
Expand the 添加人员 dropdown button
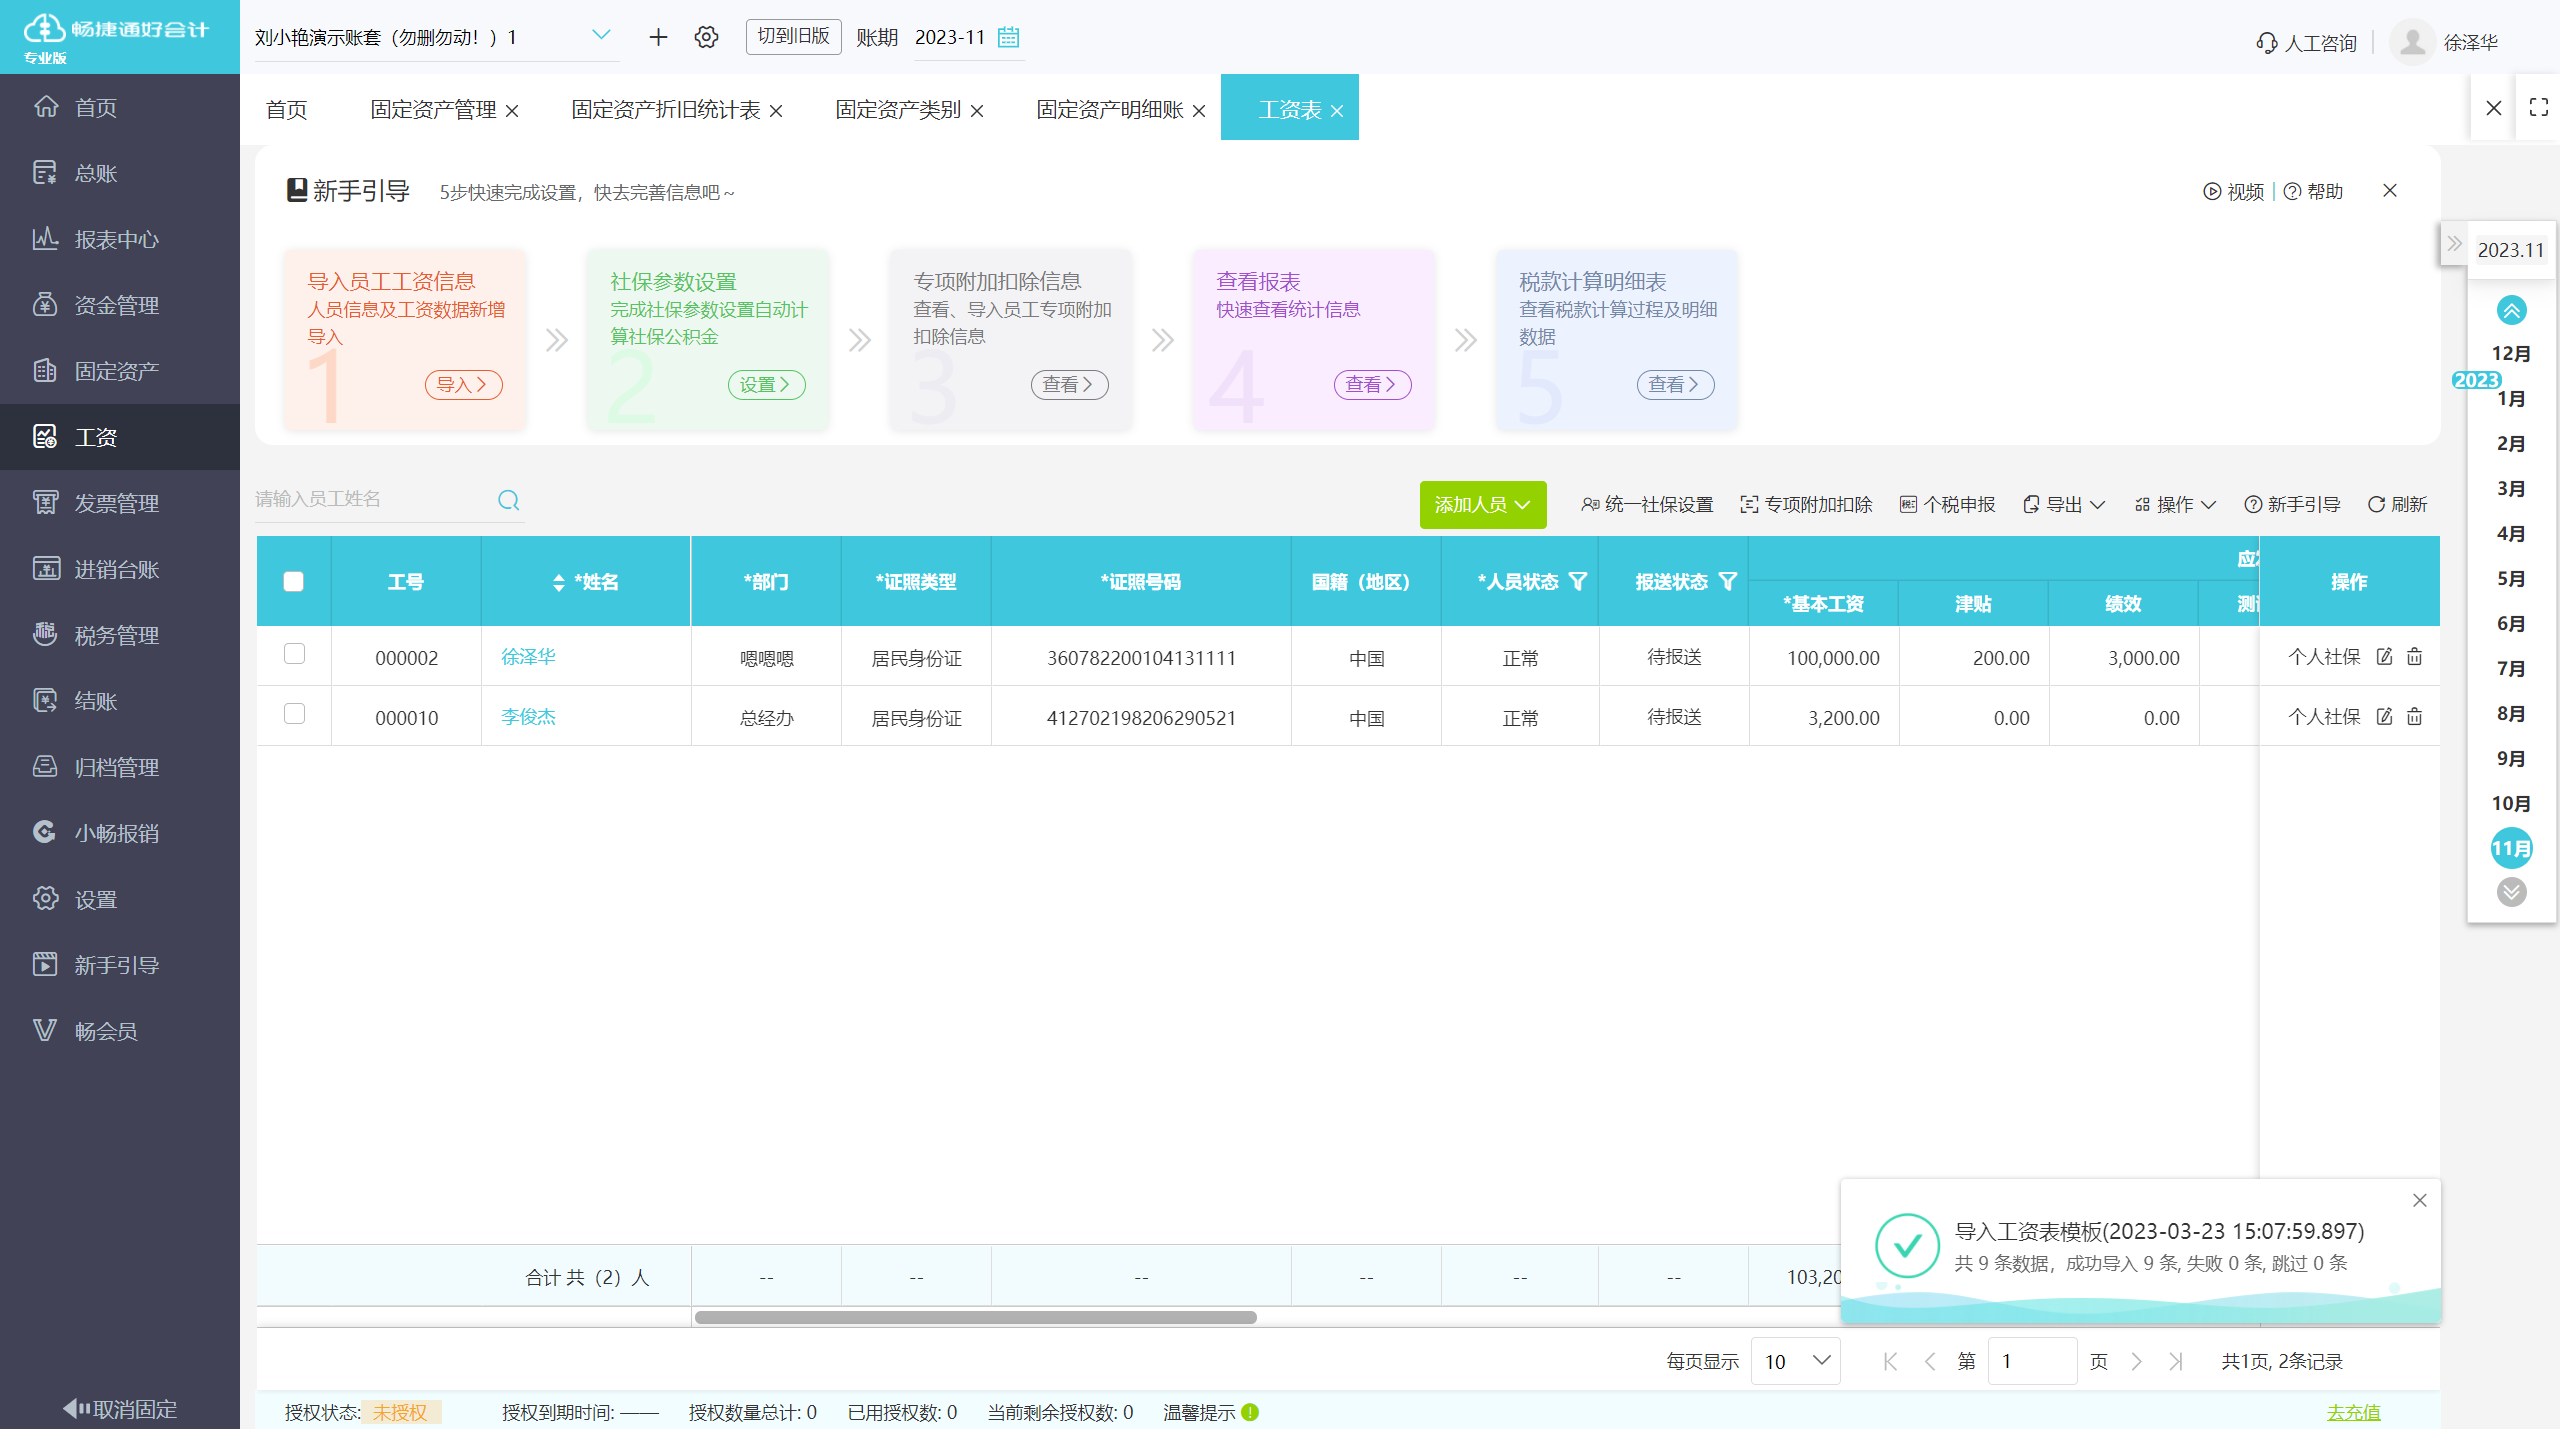pyautogui.click(x=1524, y=504)
